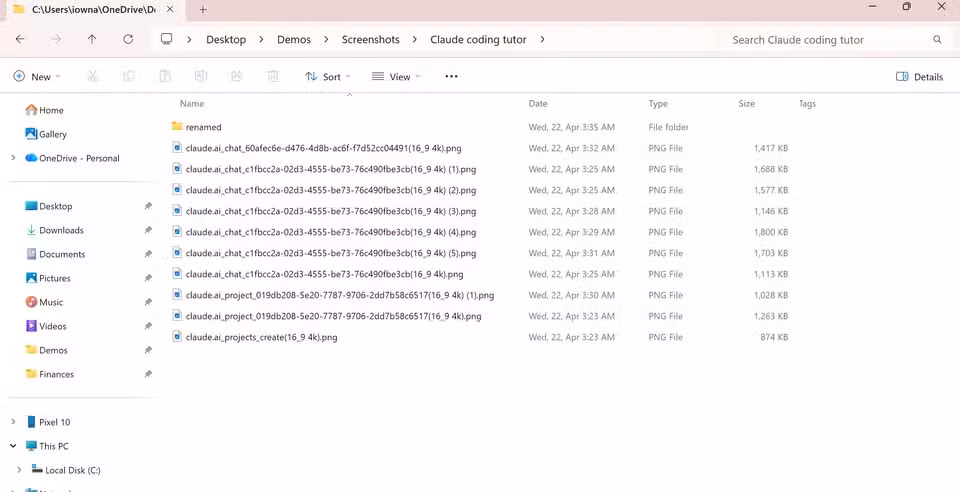The height and width of the screenshot is (492, 960).
Task: Expand the Local Disk (C:) node
Action: point(19,470)
